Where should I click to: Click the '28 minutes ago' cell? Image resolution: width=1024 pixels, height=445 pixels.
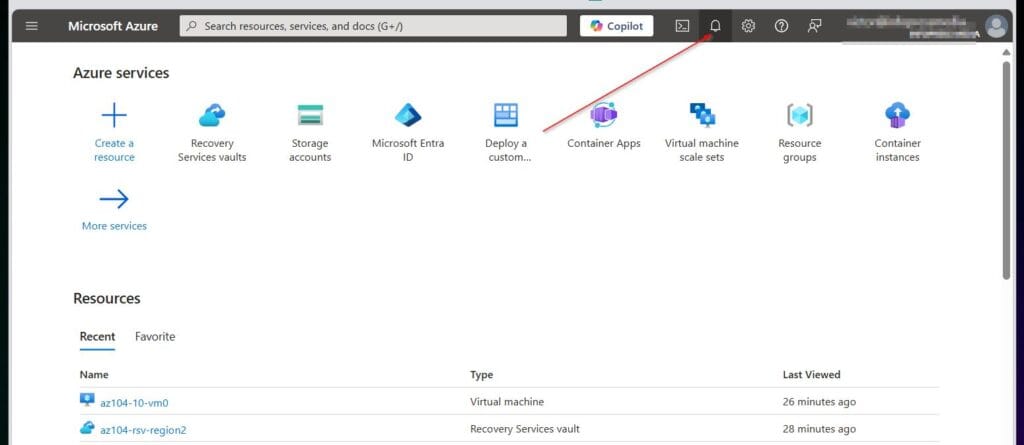[819, 429]
